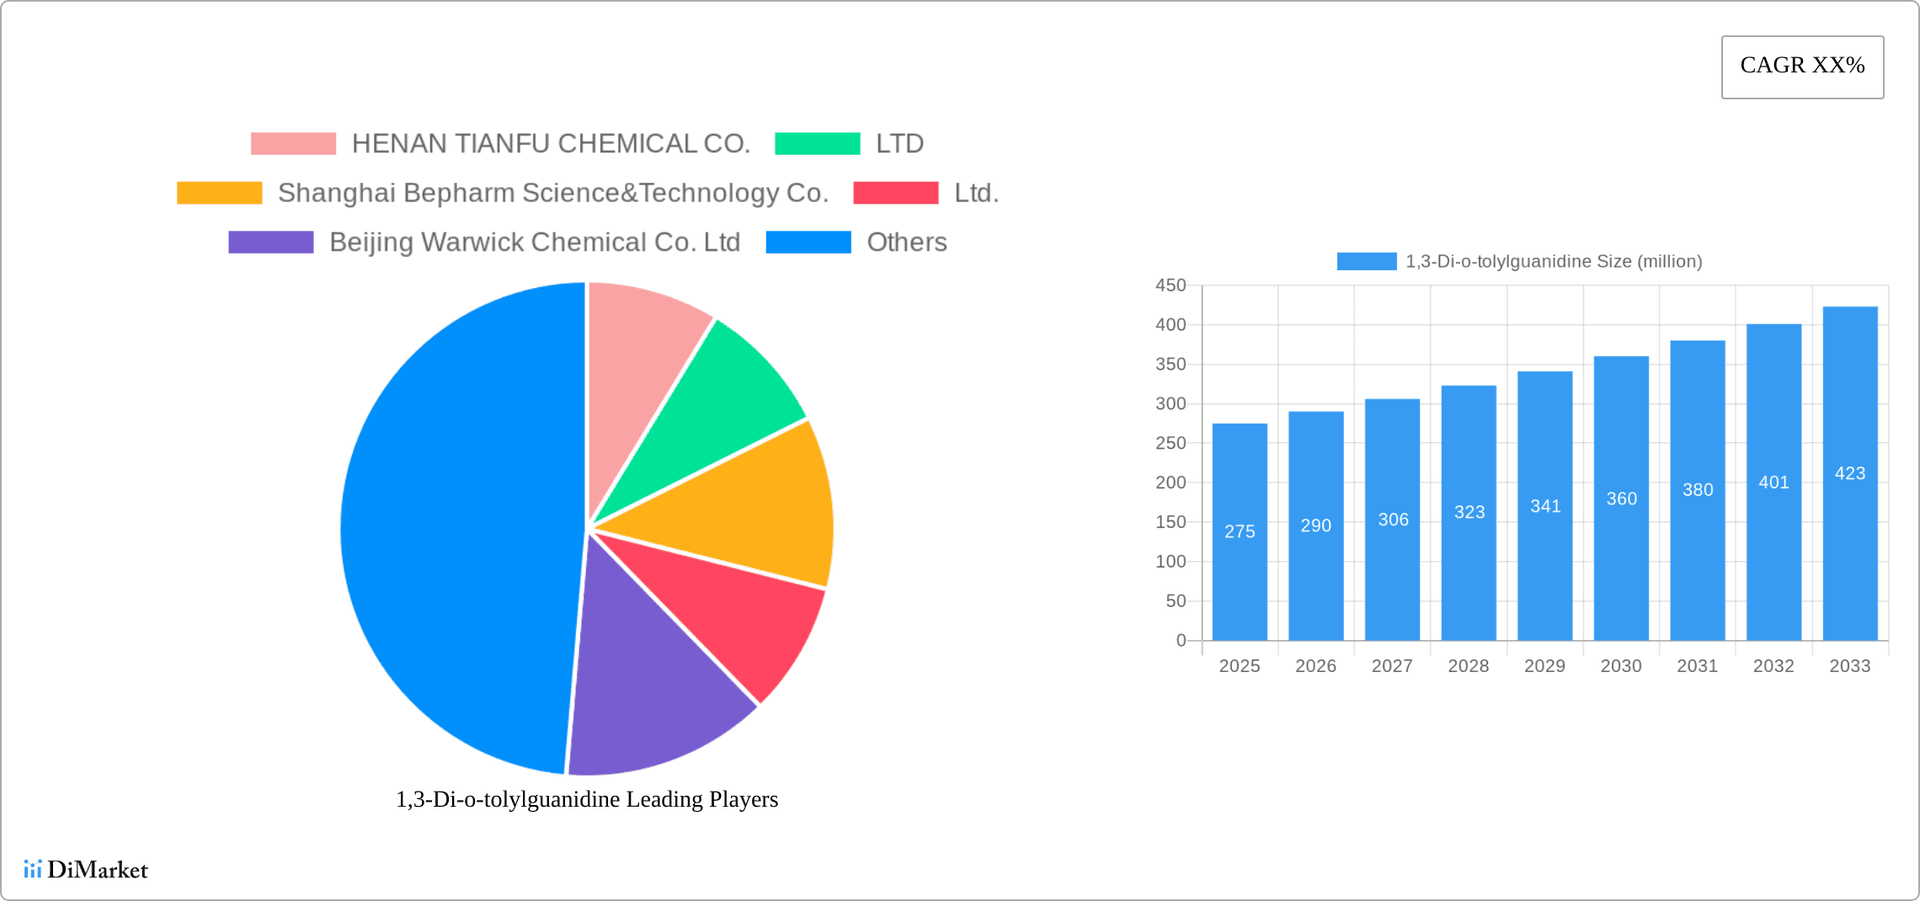Viewport: 1920px width, 901px height.
Task: Click the 2033 axis label
Action: (x=1851, y=665)
